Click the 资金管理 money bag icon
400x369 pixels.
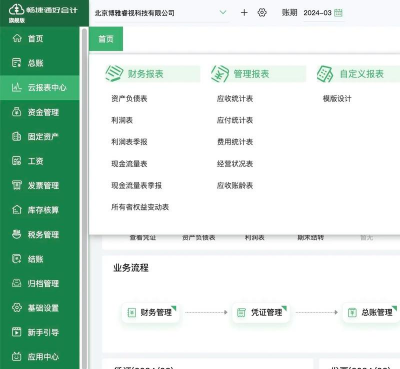17,112
